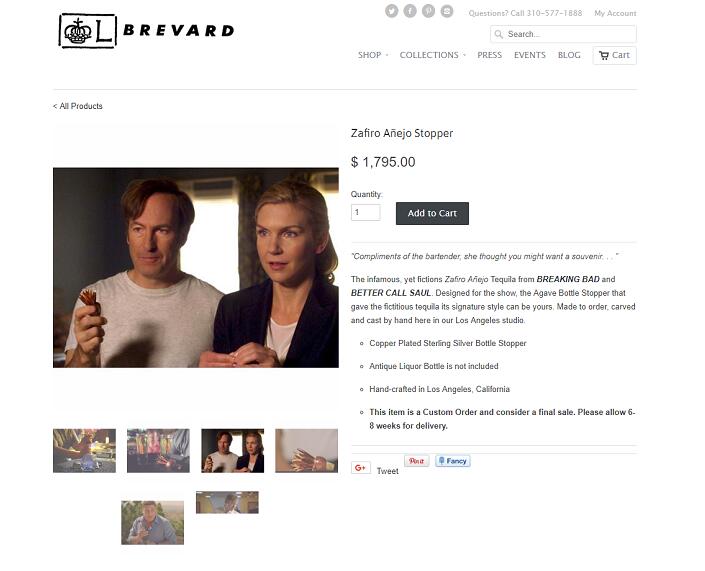
Task: Expand the COLLECTIONS dropdown menu
Action: [x=431, y=55]
